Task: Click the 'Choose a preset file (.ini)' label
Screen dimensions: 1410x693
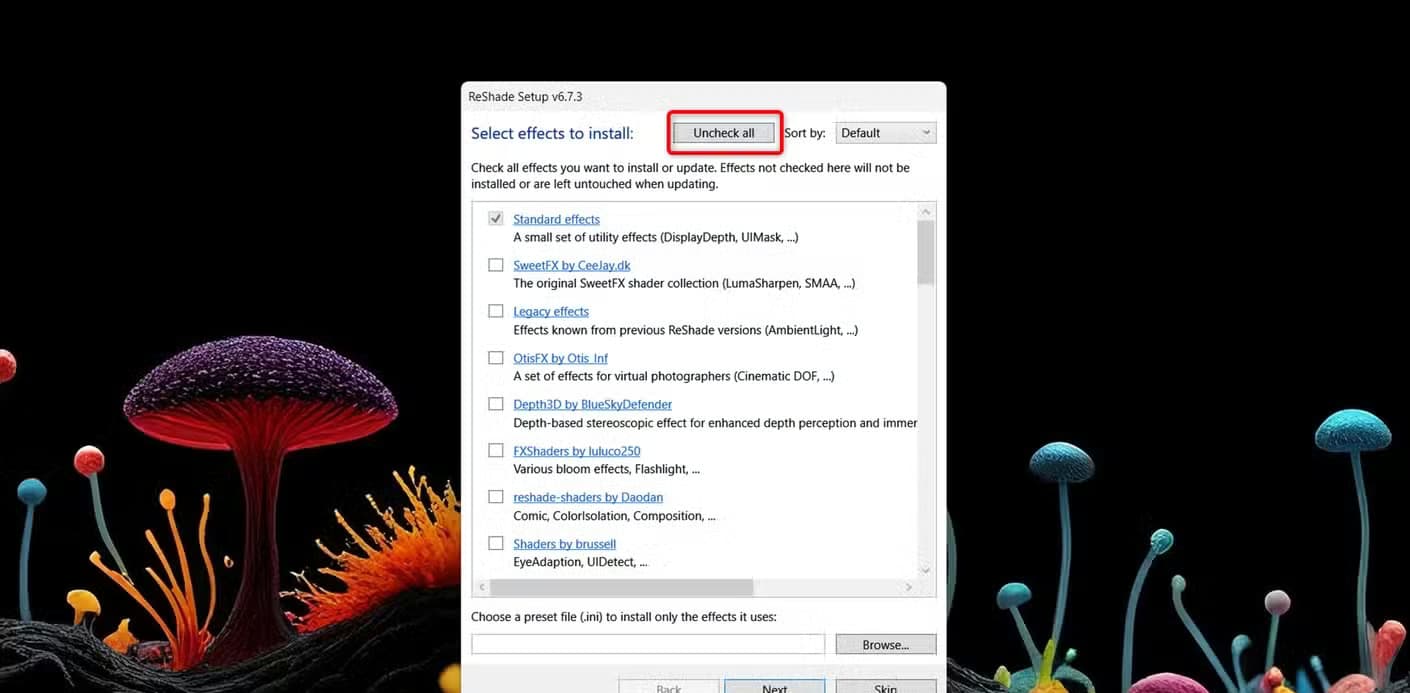Action: [624, 617]
